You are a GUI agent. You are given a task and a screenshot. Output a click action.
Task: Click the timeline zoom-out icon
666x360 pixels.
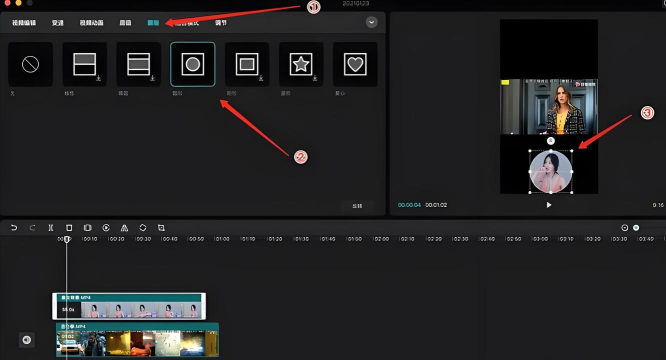(x=624, y=228)
